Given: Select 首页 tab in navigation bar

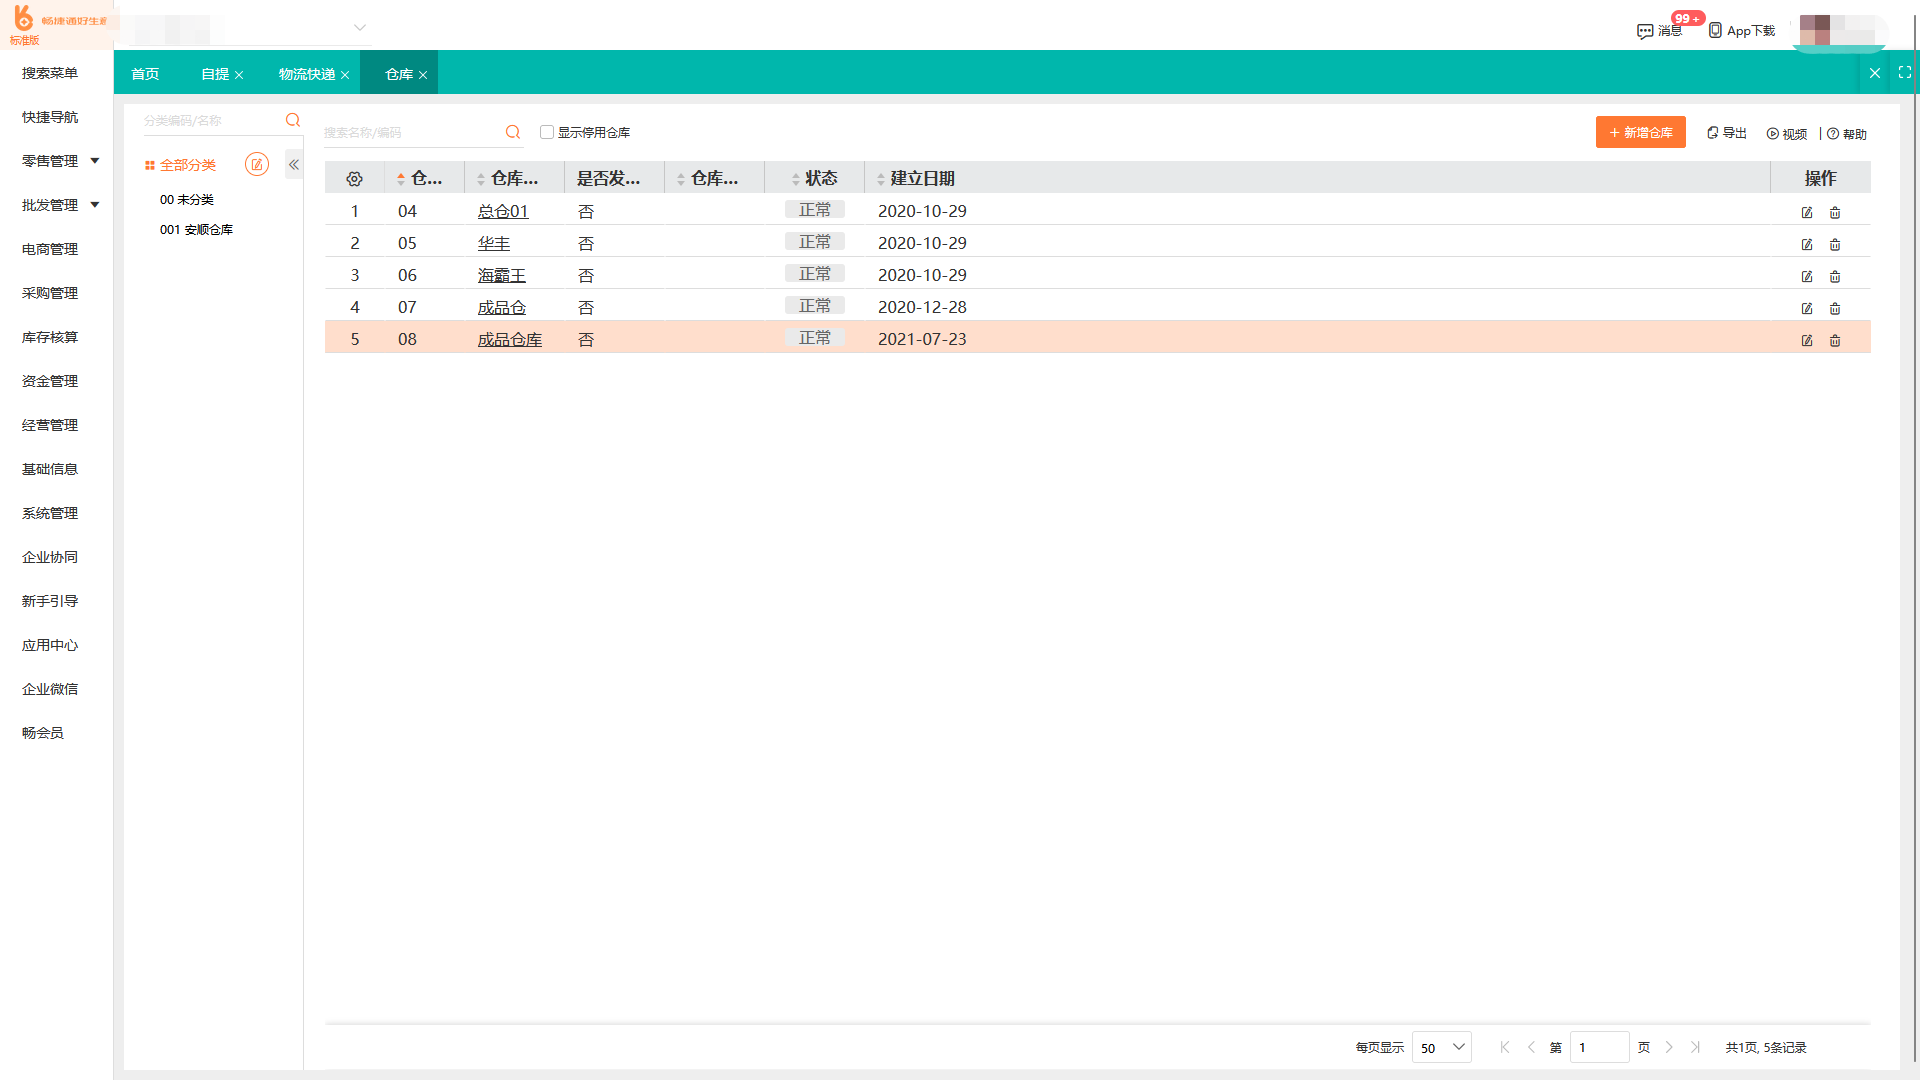Looking at the screenshot, I should [144, 74].
